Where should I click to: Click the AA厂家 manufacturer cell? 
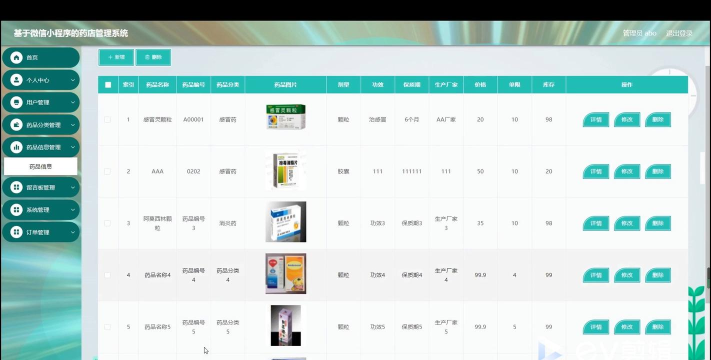click(x=446, y=120)
